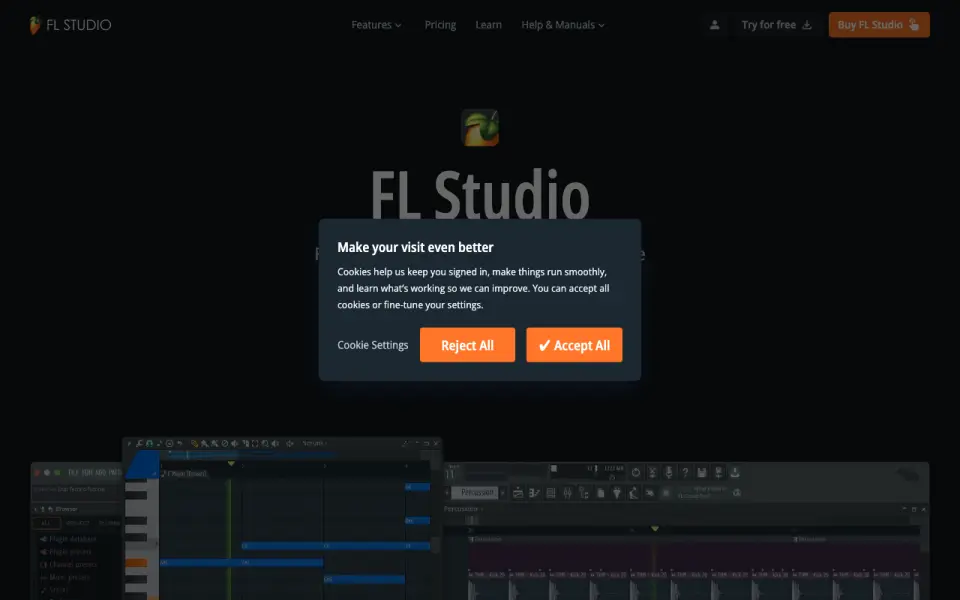Open the Pricing page
Screen dimensions: 960x600
pyautogui.click(x=440, y=25)
